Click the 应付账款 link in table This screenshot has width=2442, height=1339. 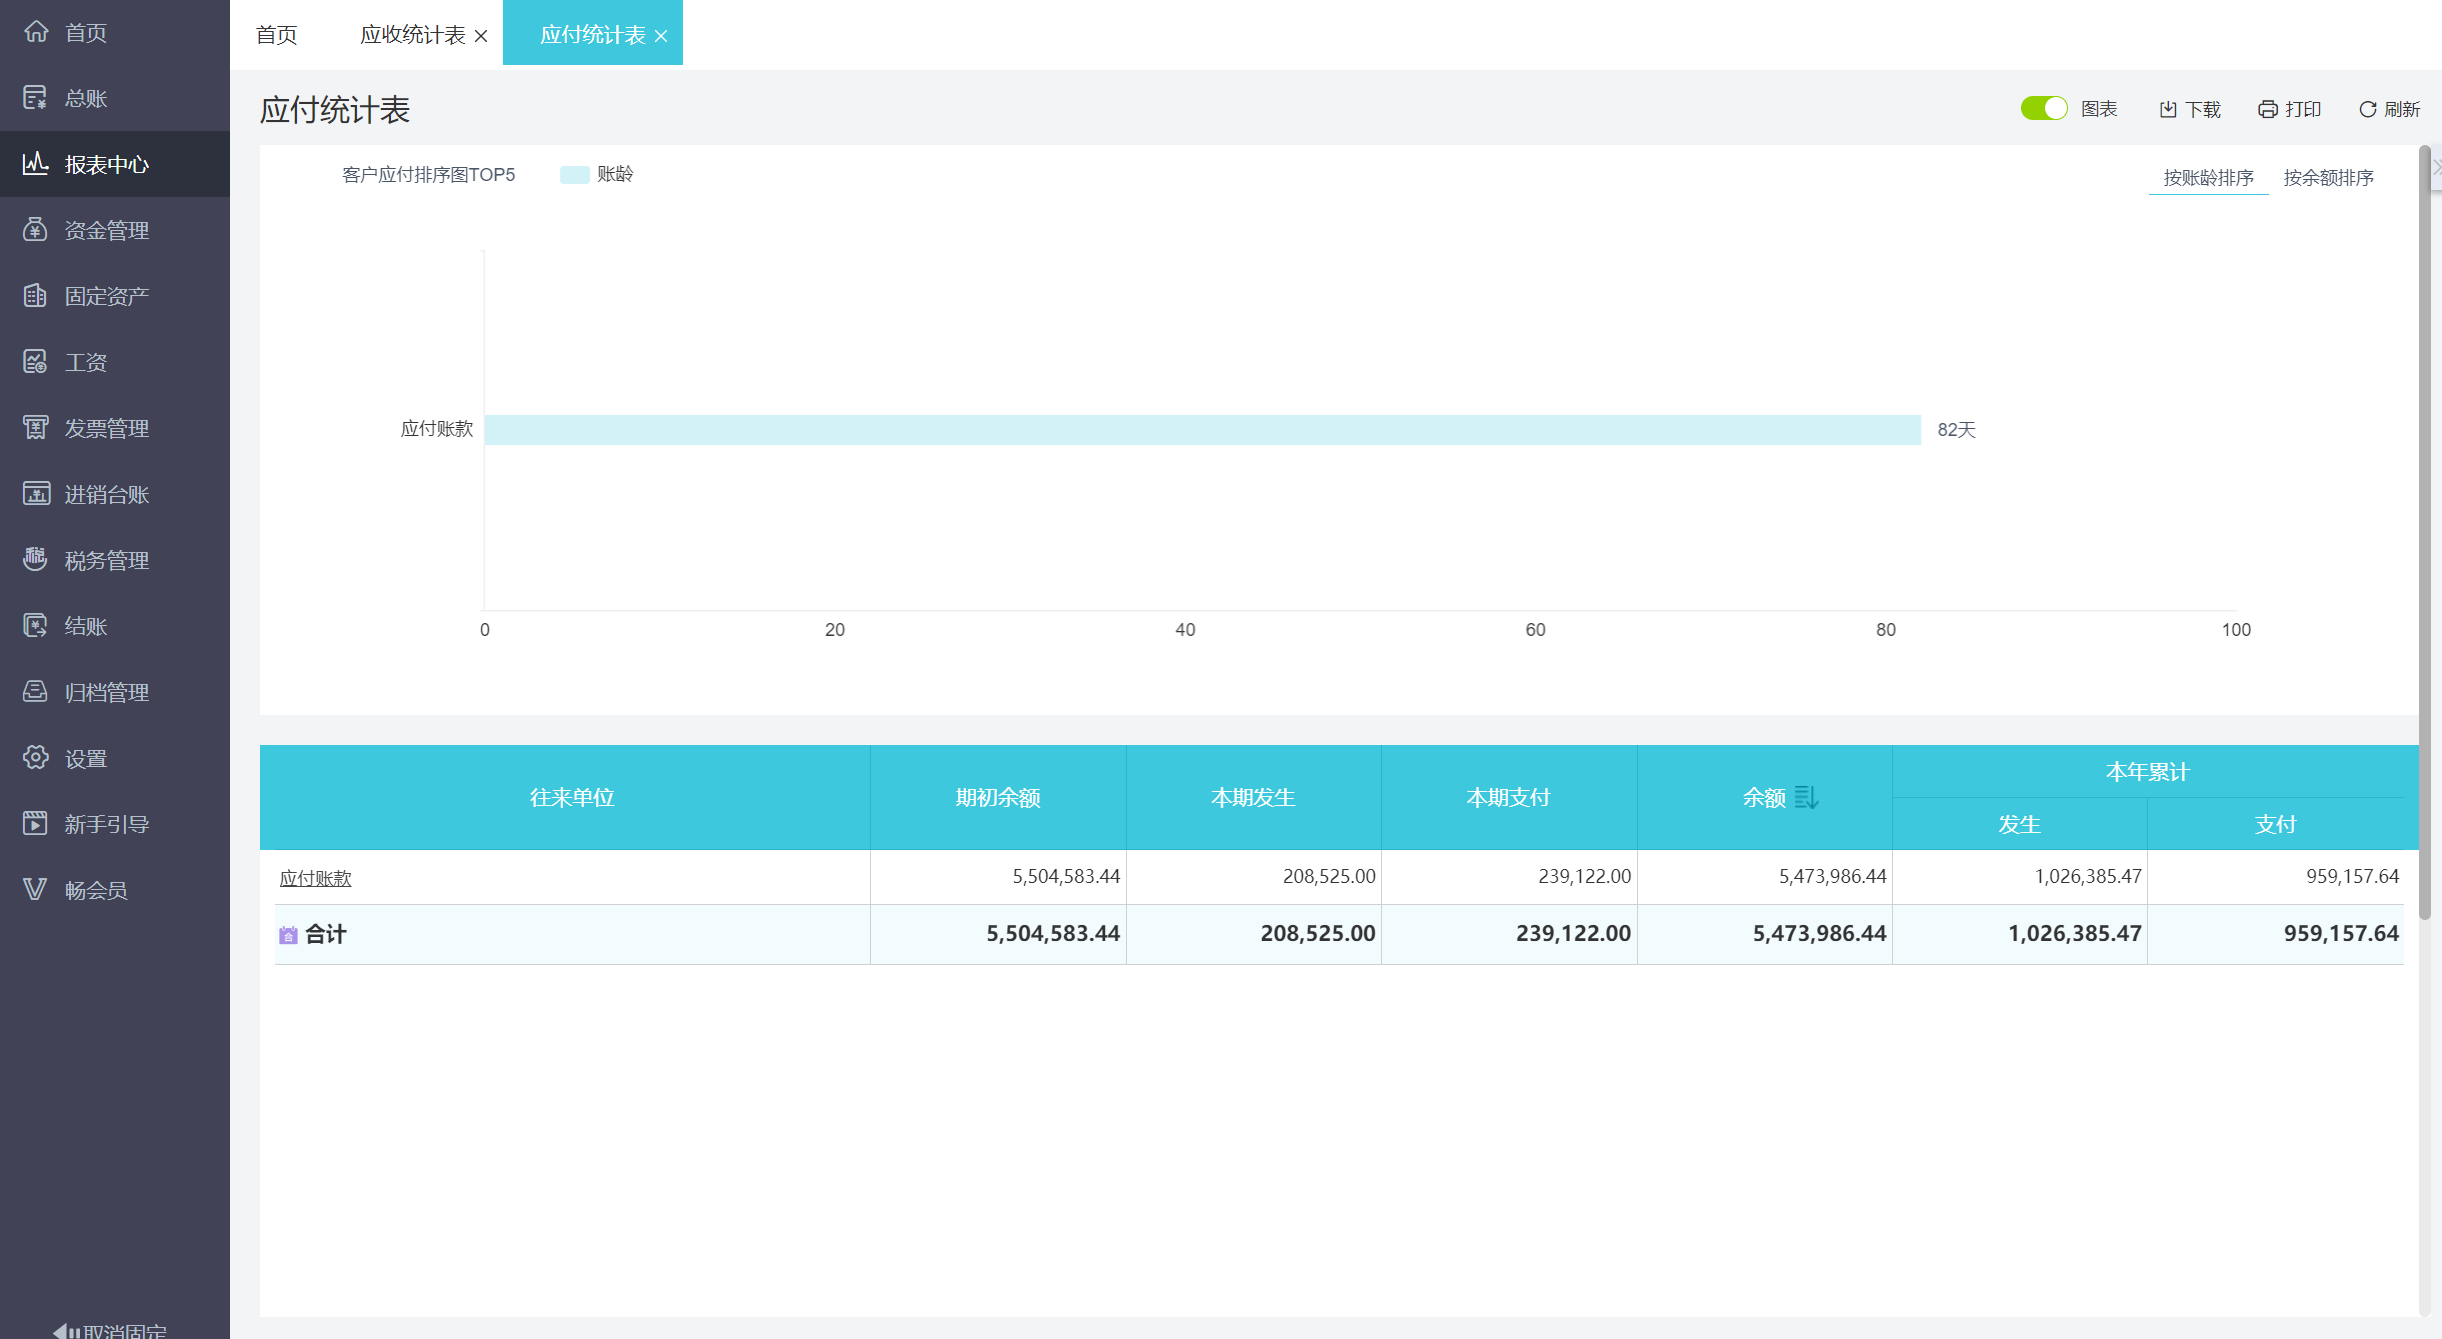318,877
